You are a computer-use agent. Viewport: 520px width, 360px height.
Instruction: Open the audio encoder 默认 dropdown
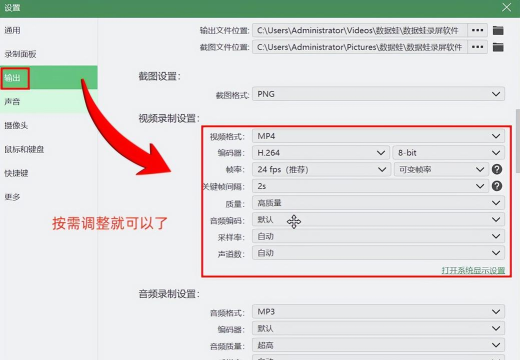point(378,328)
